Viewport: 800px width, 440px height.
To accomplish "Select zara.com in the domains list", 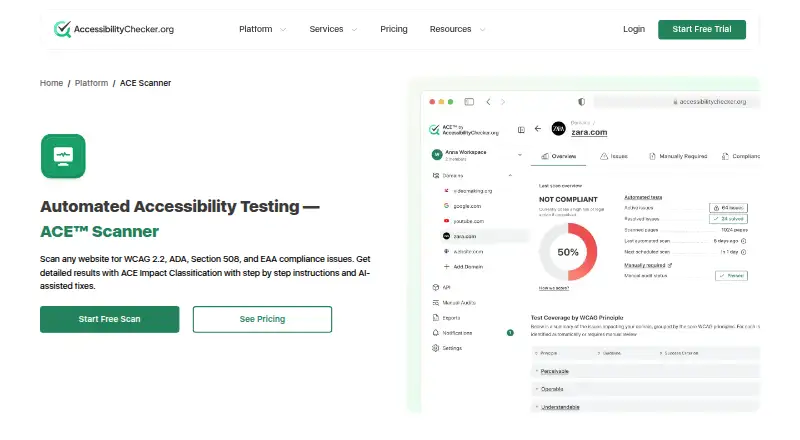I will (x=485, y=236).
